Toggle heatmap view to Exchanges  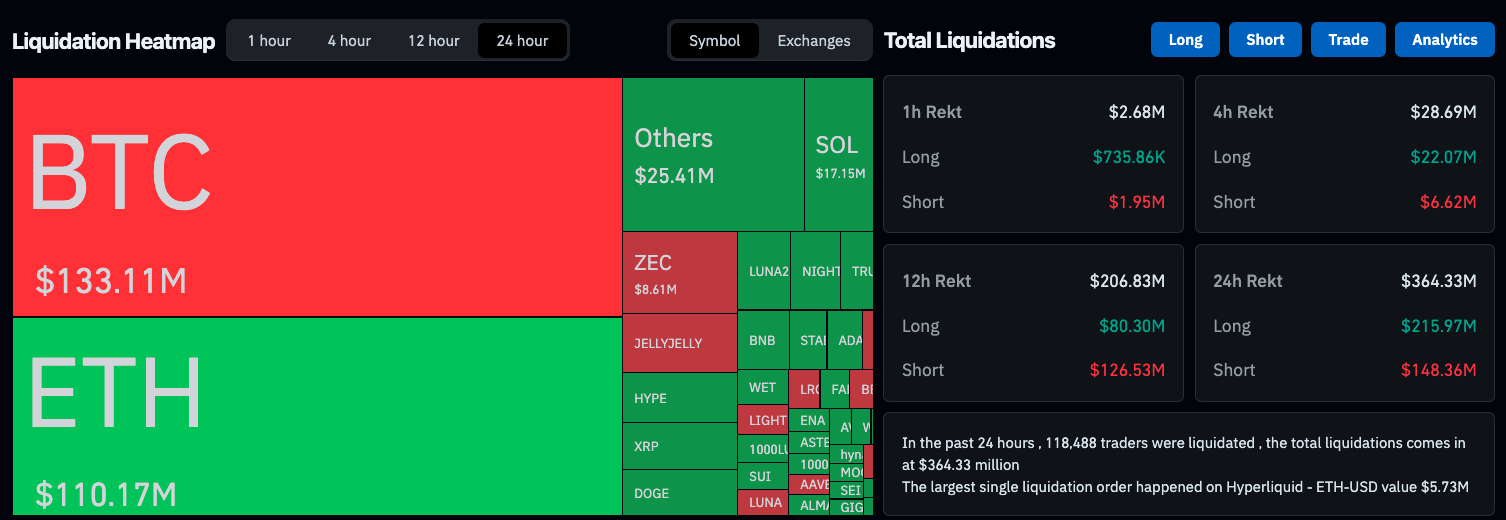[814, 41]
